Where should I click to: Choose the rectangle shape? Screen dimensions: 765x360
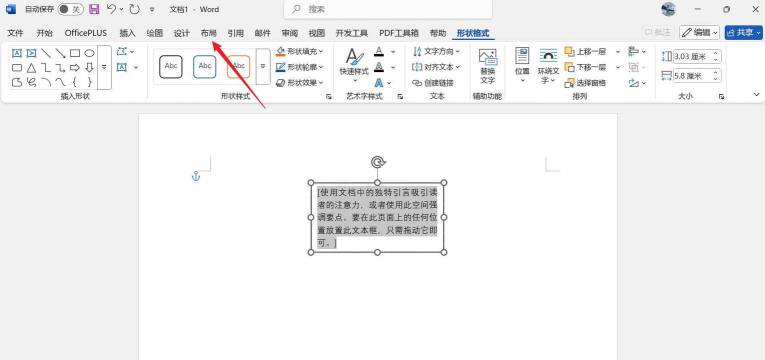(75, 53)
